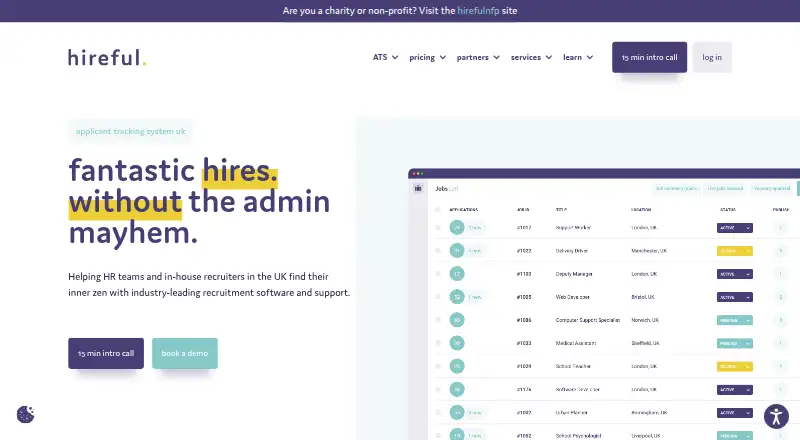Click the publish count circle for Web Developer

coord(780,297)
